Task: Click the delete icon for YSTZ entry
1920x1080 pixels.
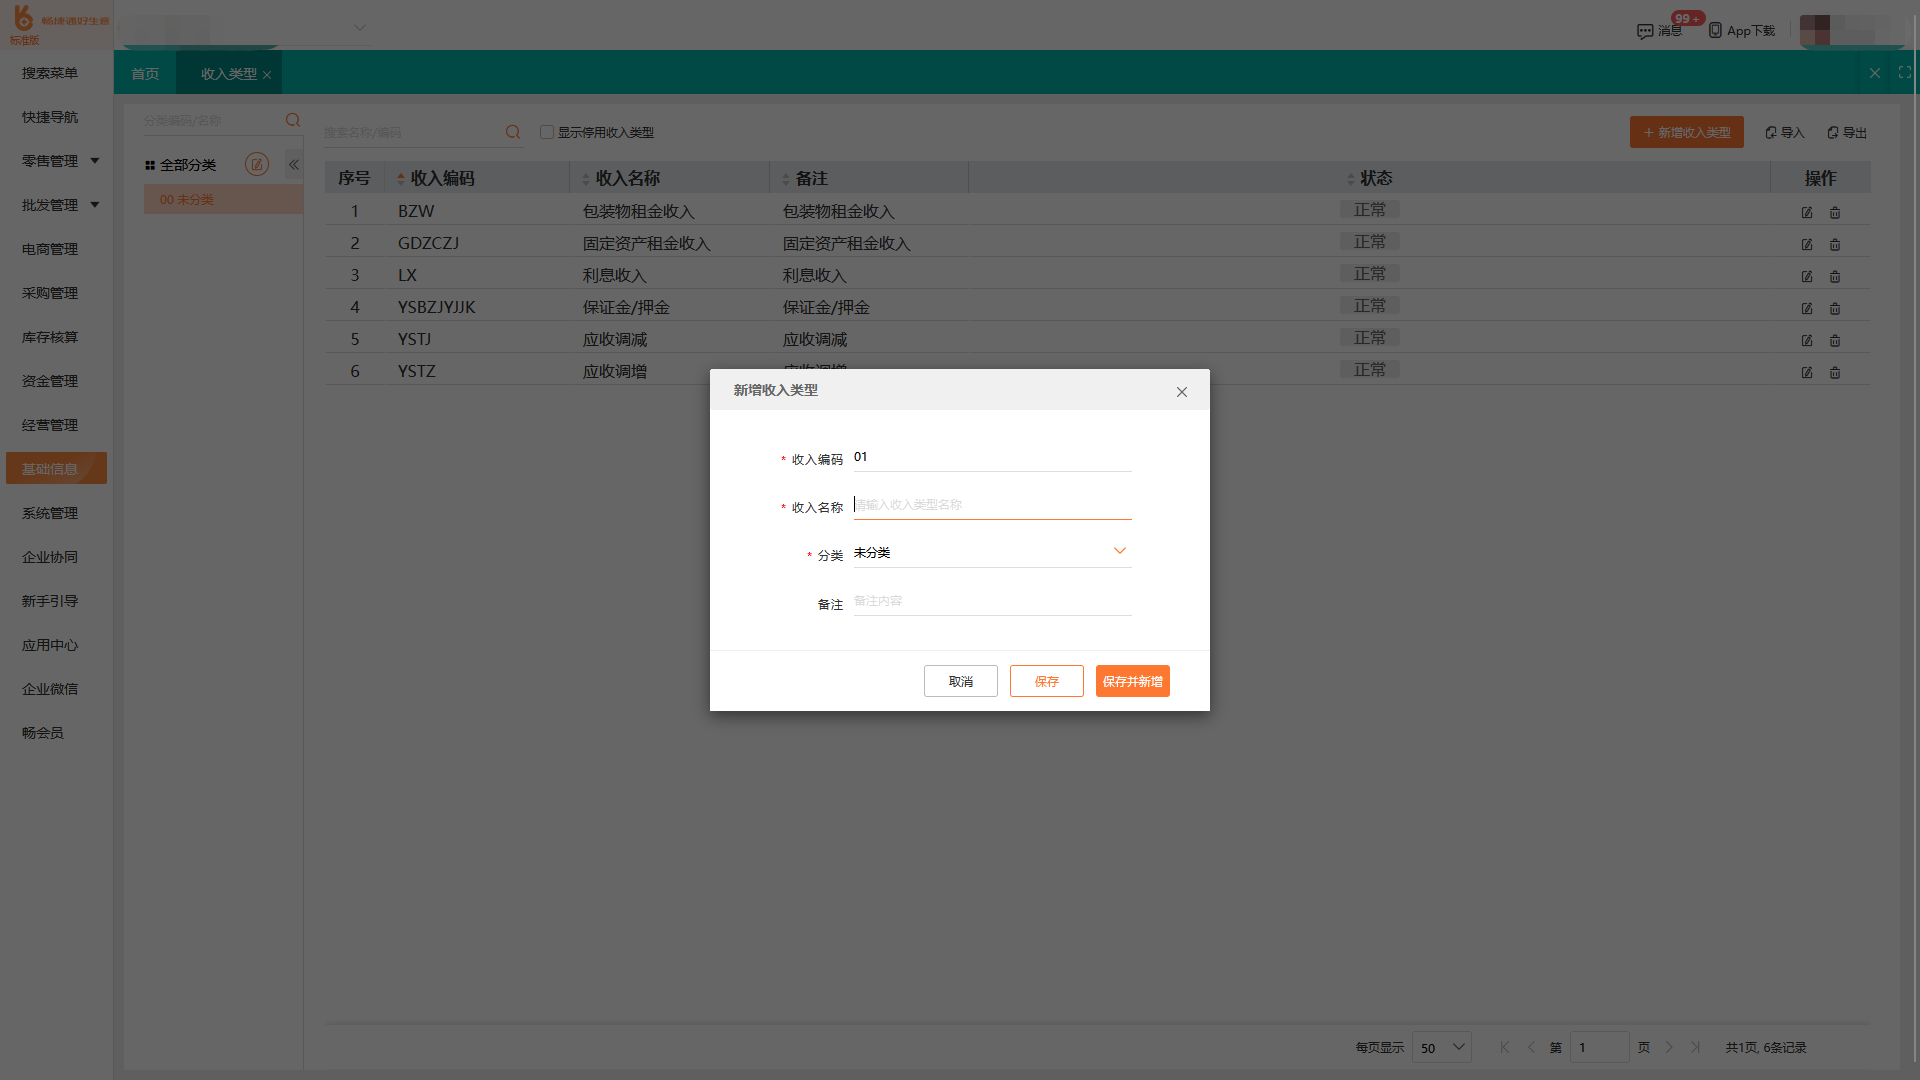Action: point(1834,372)
